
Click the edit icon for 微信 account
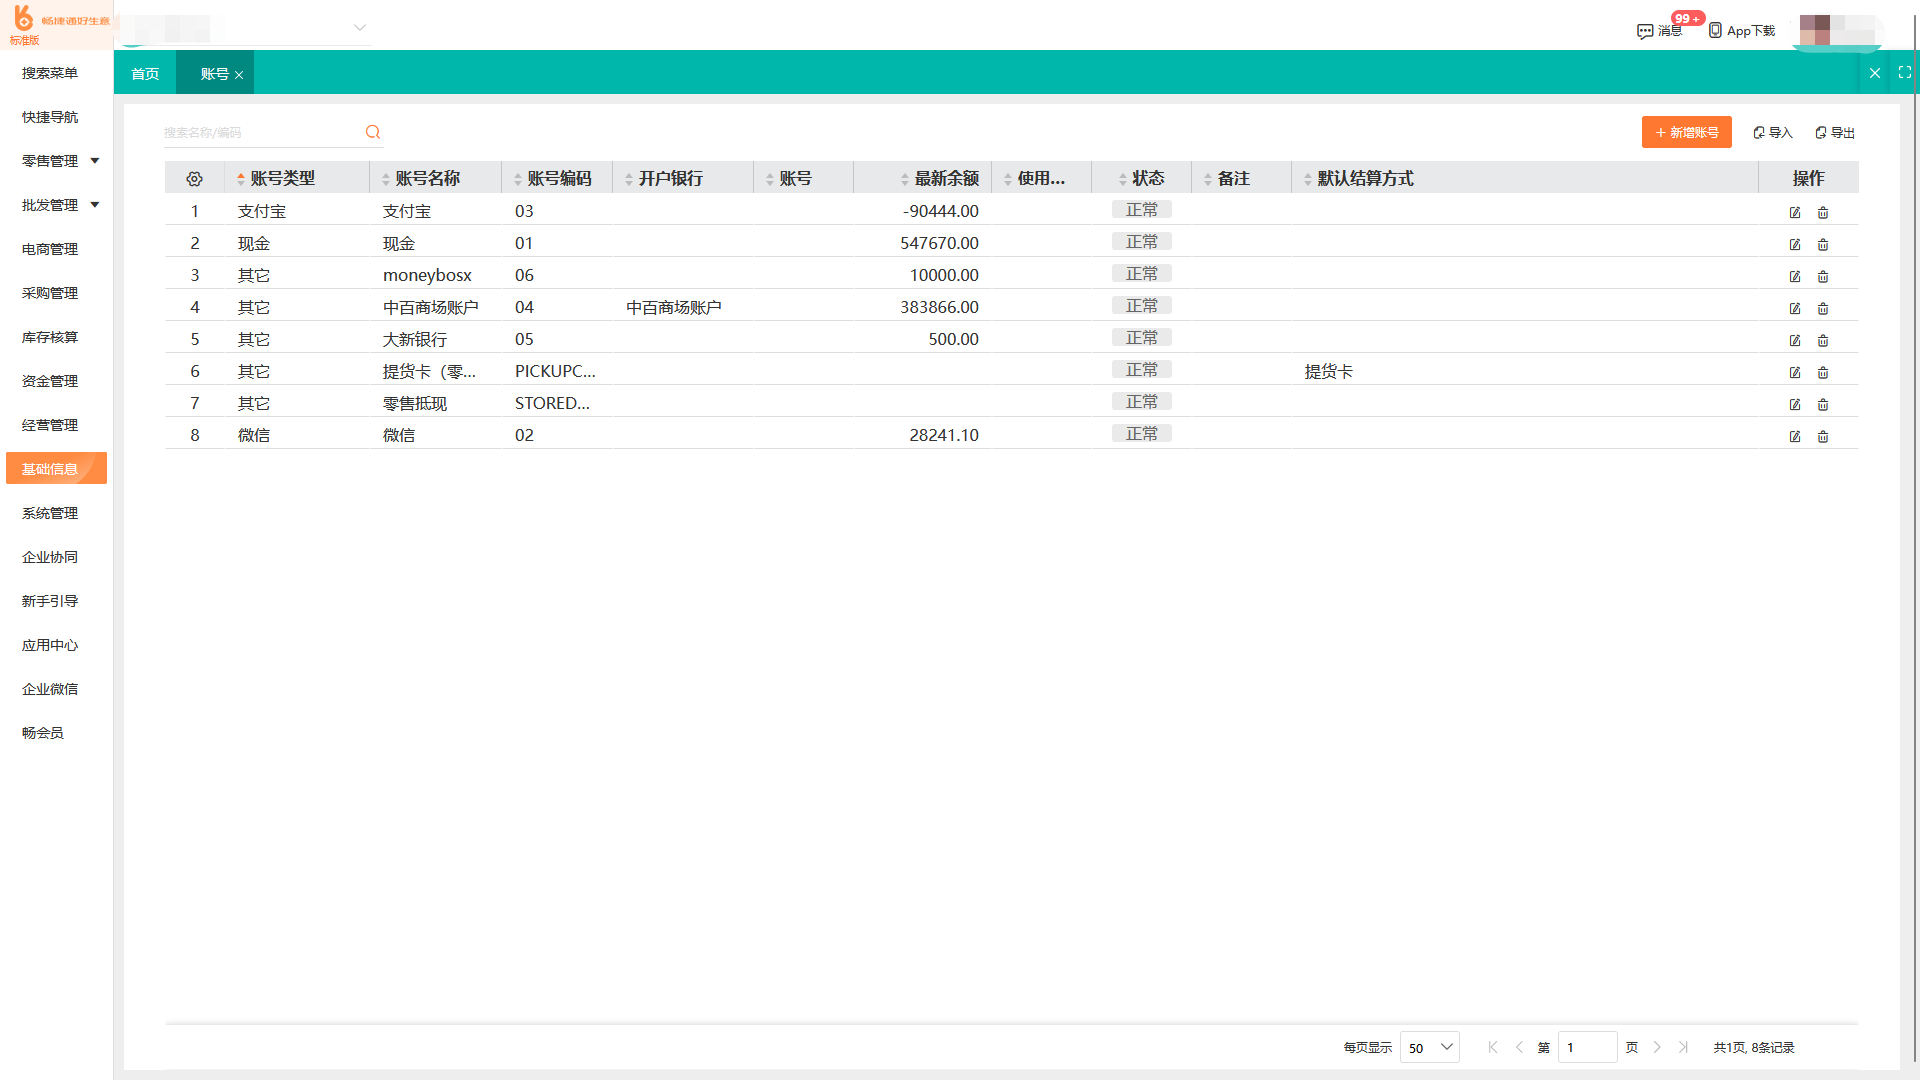click(1795, 434)
